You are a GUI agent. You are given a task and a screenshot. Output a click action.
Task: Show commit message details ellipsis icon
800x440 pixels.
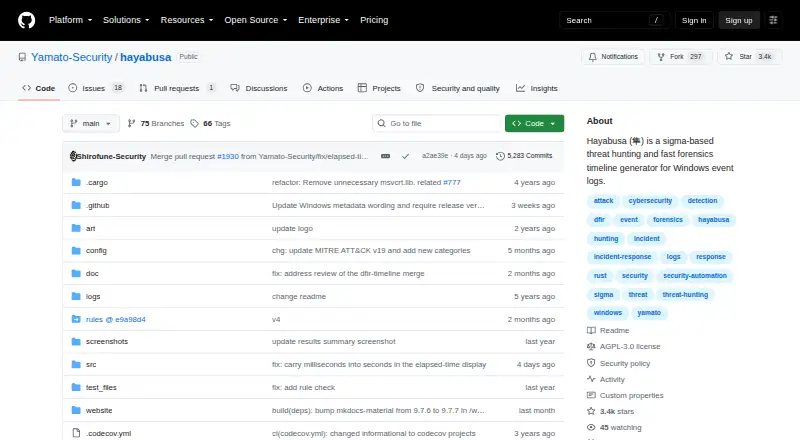[x=386, y=156]
